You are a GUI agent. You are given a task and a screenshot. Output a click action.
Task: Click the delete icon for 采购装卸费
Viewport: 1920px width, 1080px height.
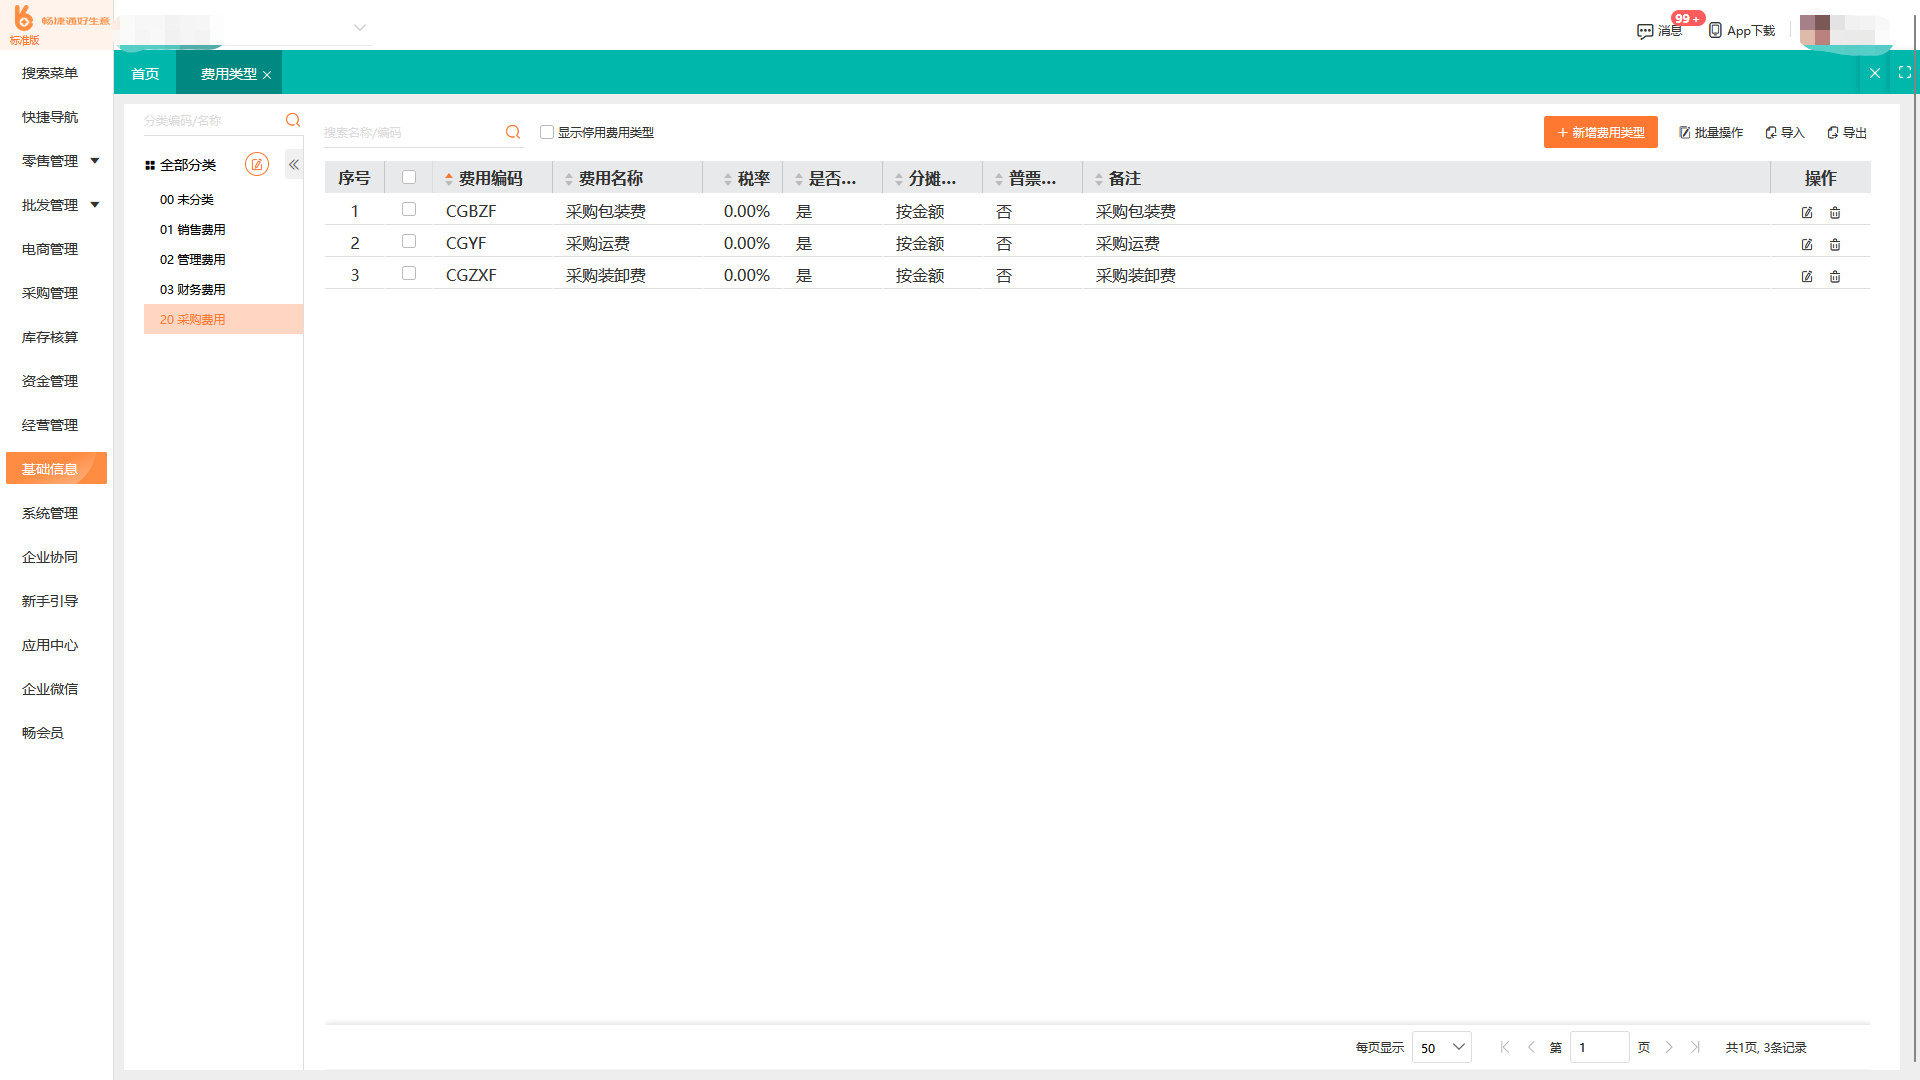click(x=1836, y=274)
